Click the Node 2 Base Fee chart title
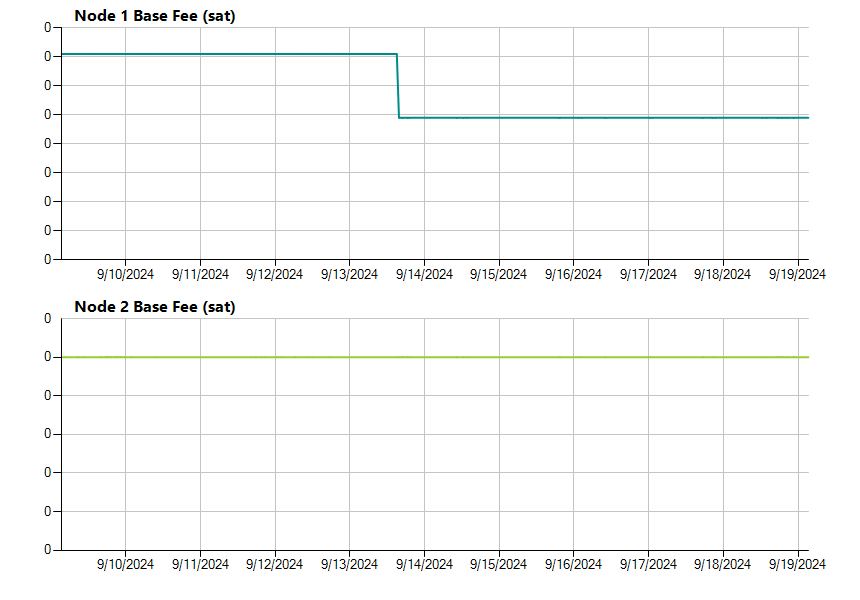This screenshot has width=860, height=600. tap(155, 307)
